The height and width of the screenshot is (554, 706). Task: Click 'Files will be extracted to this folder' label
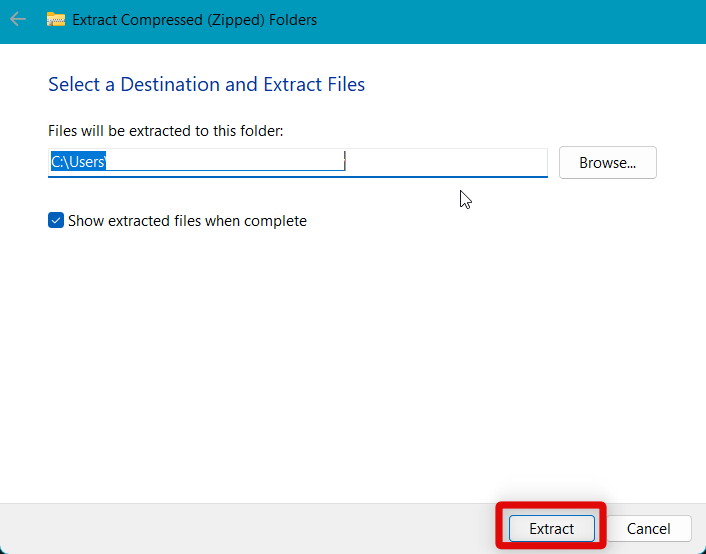pos(166,131)
